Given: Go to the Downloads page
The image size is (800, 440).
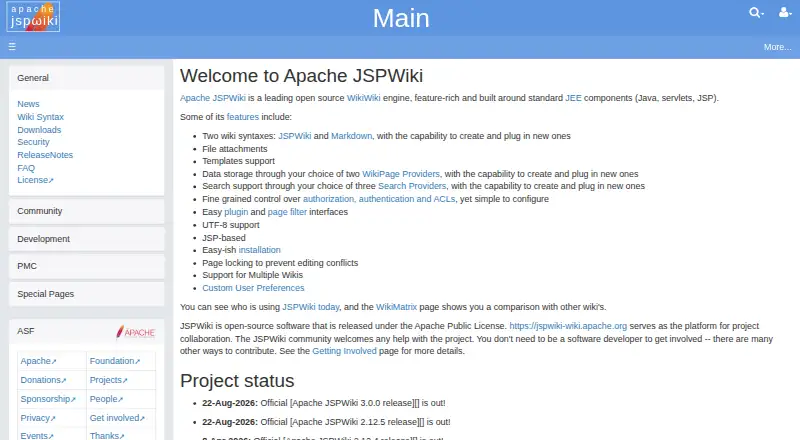Looking at the screenshot, I should click(39, 130).
